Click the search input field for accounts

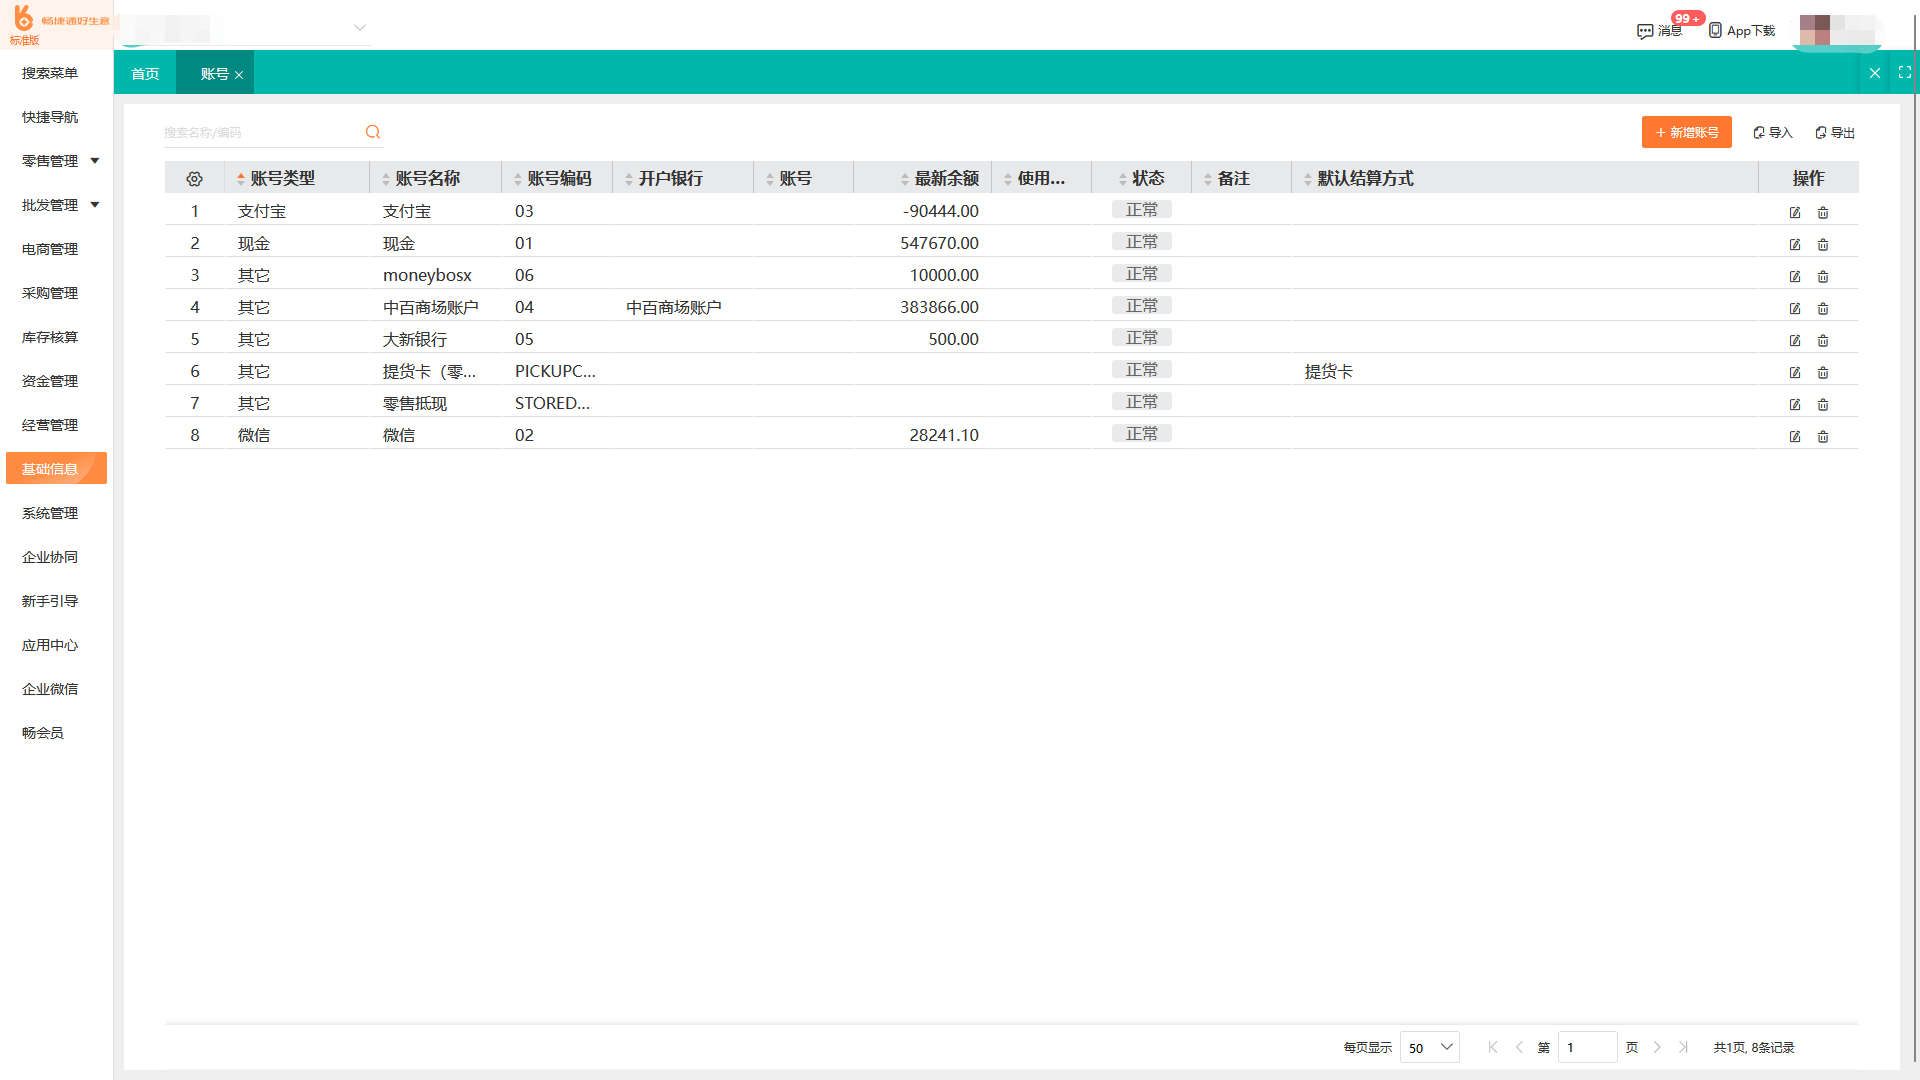260,132
